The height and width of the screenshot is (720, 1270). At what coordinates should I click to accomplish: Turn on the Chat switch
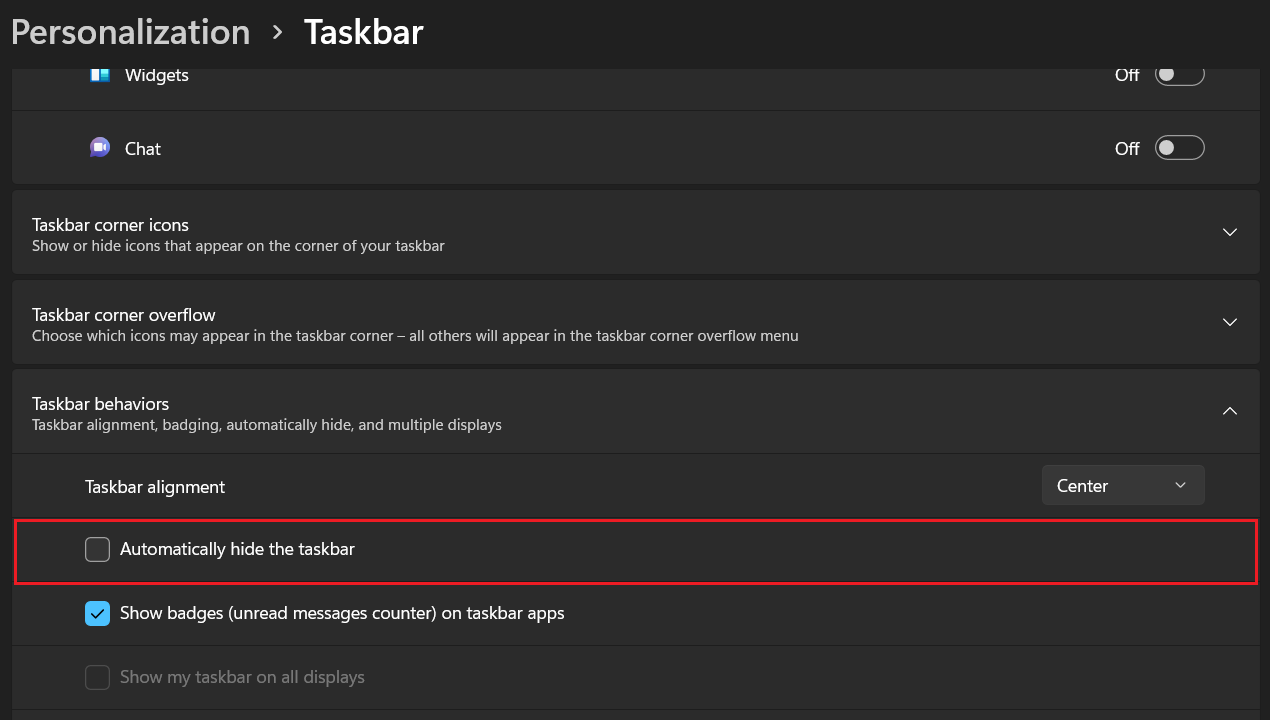click(1179, 148)
